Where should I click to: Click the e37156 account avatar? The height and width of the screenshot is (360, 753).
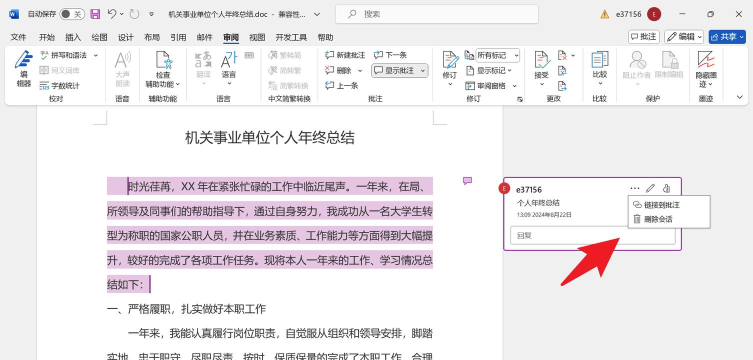click(654, 14)
